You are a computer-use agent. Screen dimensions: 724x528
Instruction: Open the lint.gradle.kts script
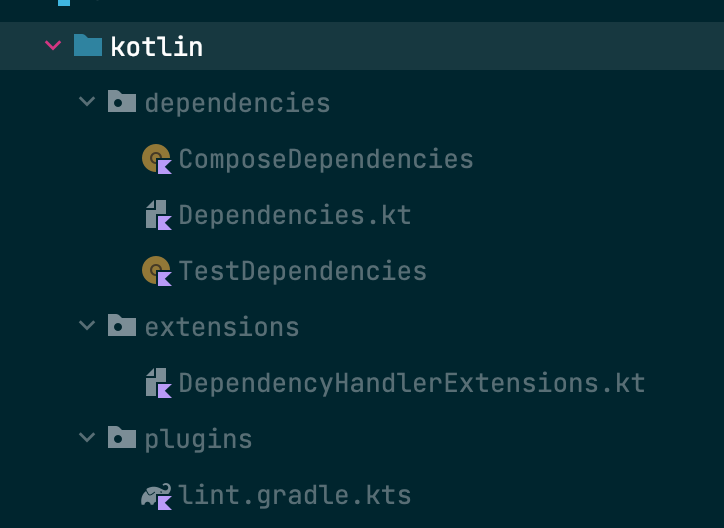(295, 495)
